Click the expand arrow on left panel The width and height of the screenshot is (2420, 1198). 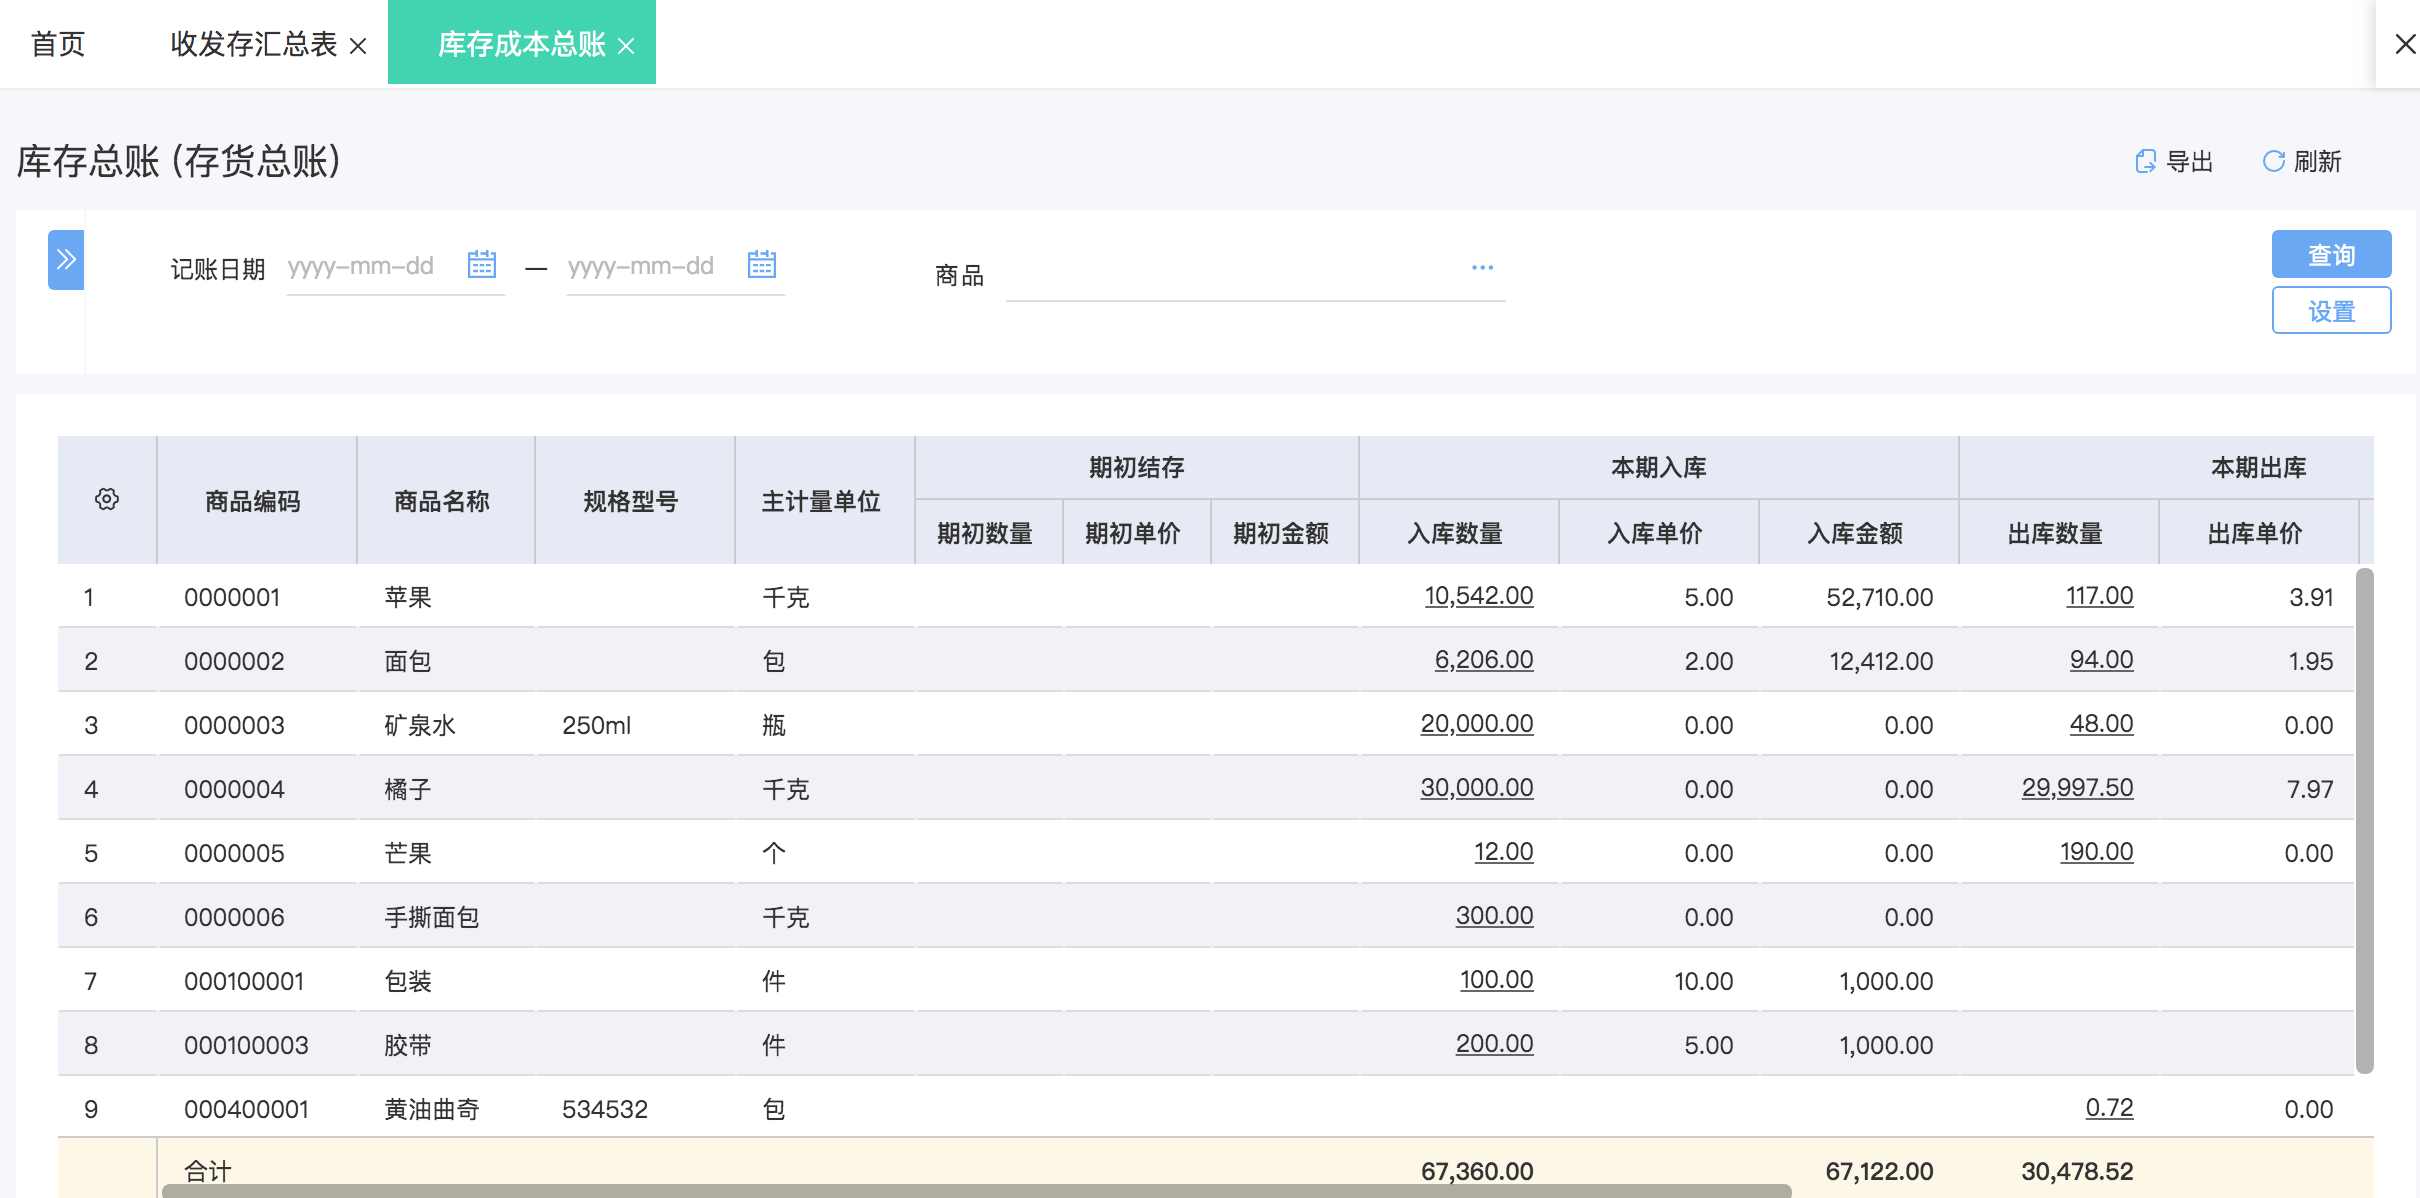click(65, 258)
